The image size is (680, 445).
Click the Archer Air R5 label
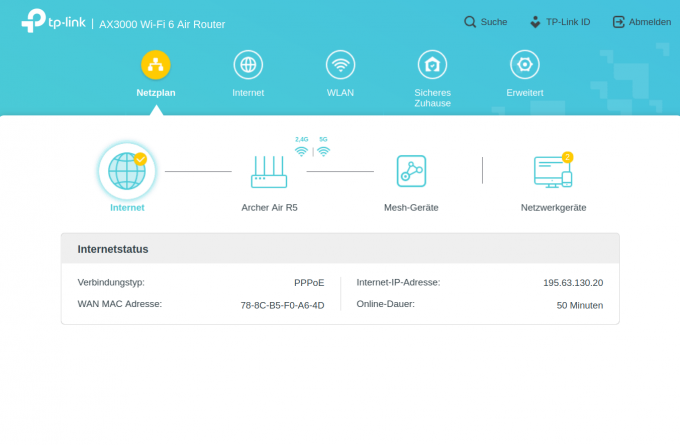269,208
